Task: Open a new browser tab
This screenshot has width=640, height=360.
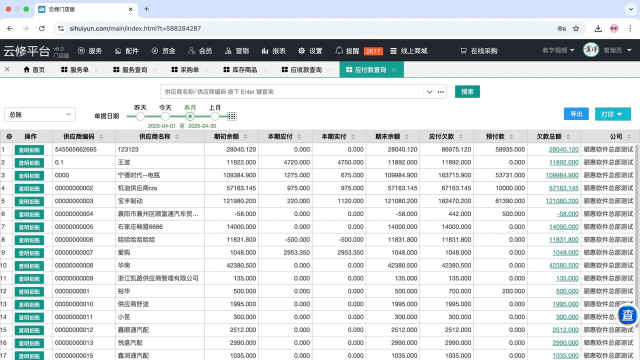Action: pos(147,9)
